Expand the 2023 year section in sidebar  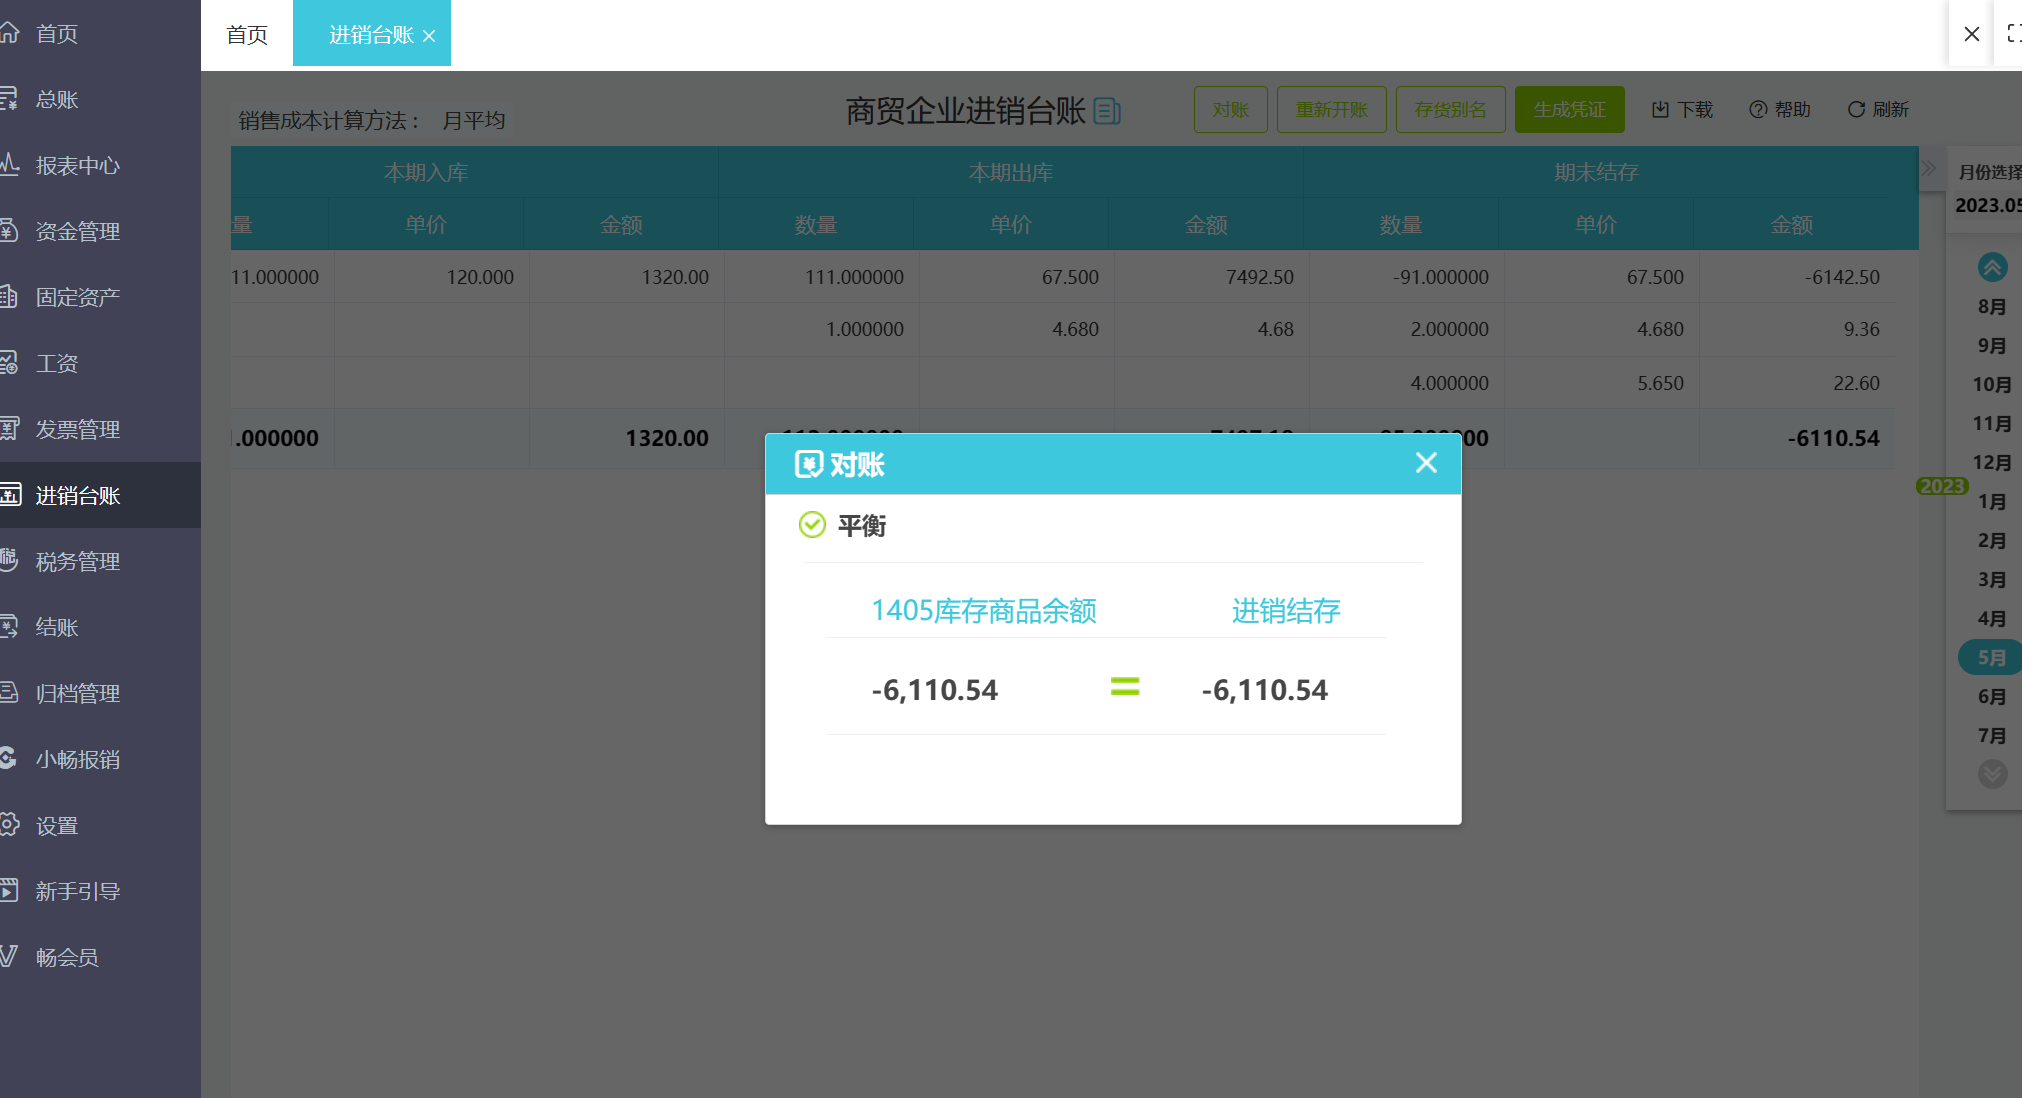(1942, 484)
